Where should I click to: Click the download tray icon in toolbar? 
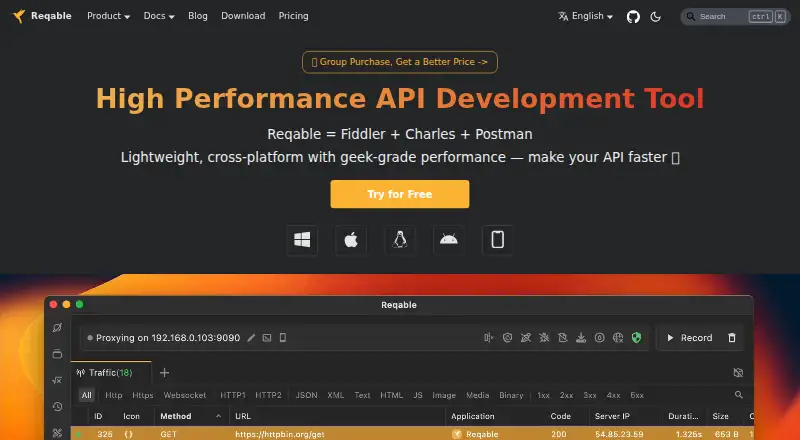581,338
